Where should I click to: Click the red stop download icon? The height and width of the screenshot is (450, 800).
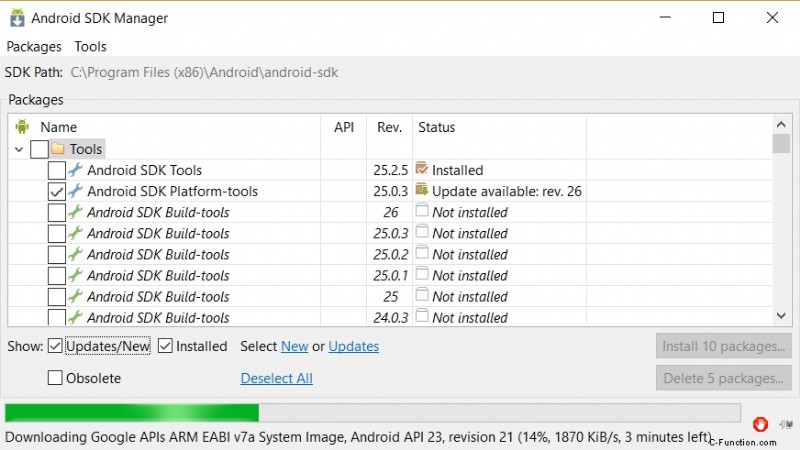pyautogui.click(x=761, y=424)
